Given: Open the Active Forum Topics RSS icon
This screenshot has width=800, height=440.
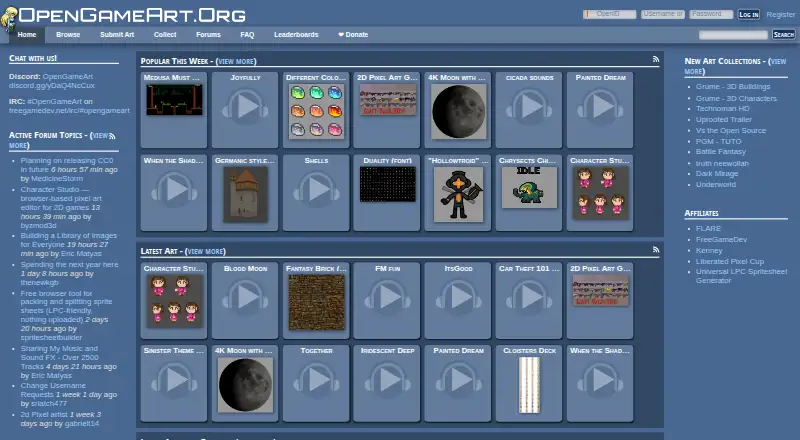Looking at the screenshot, I should pyautogui.click(x=112, y=136).
